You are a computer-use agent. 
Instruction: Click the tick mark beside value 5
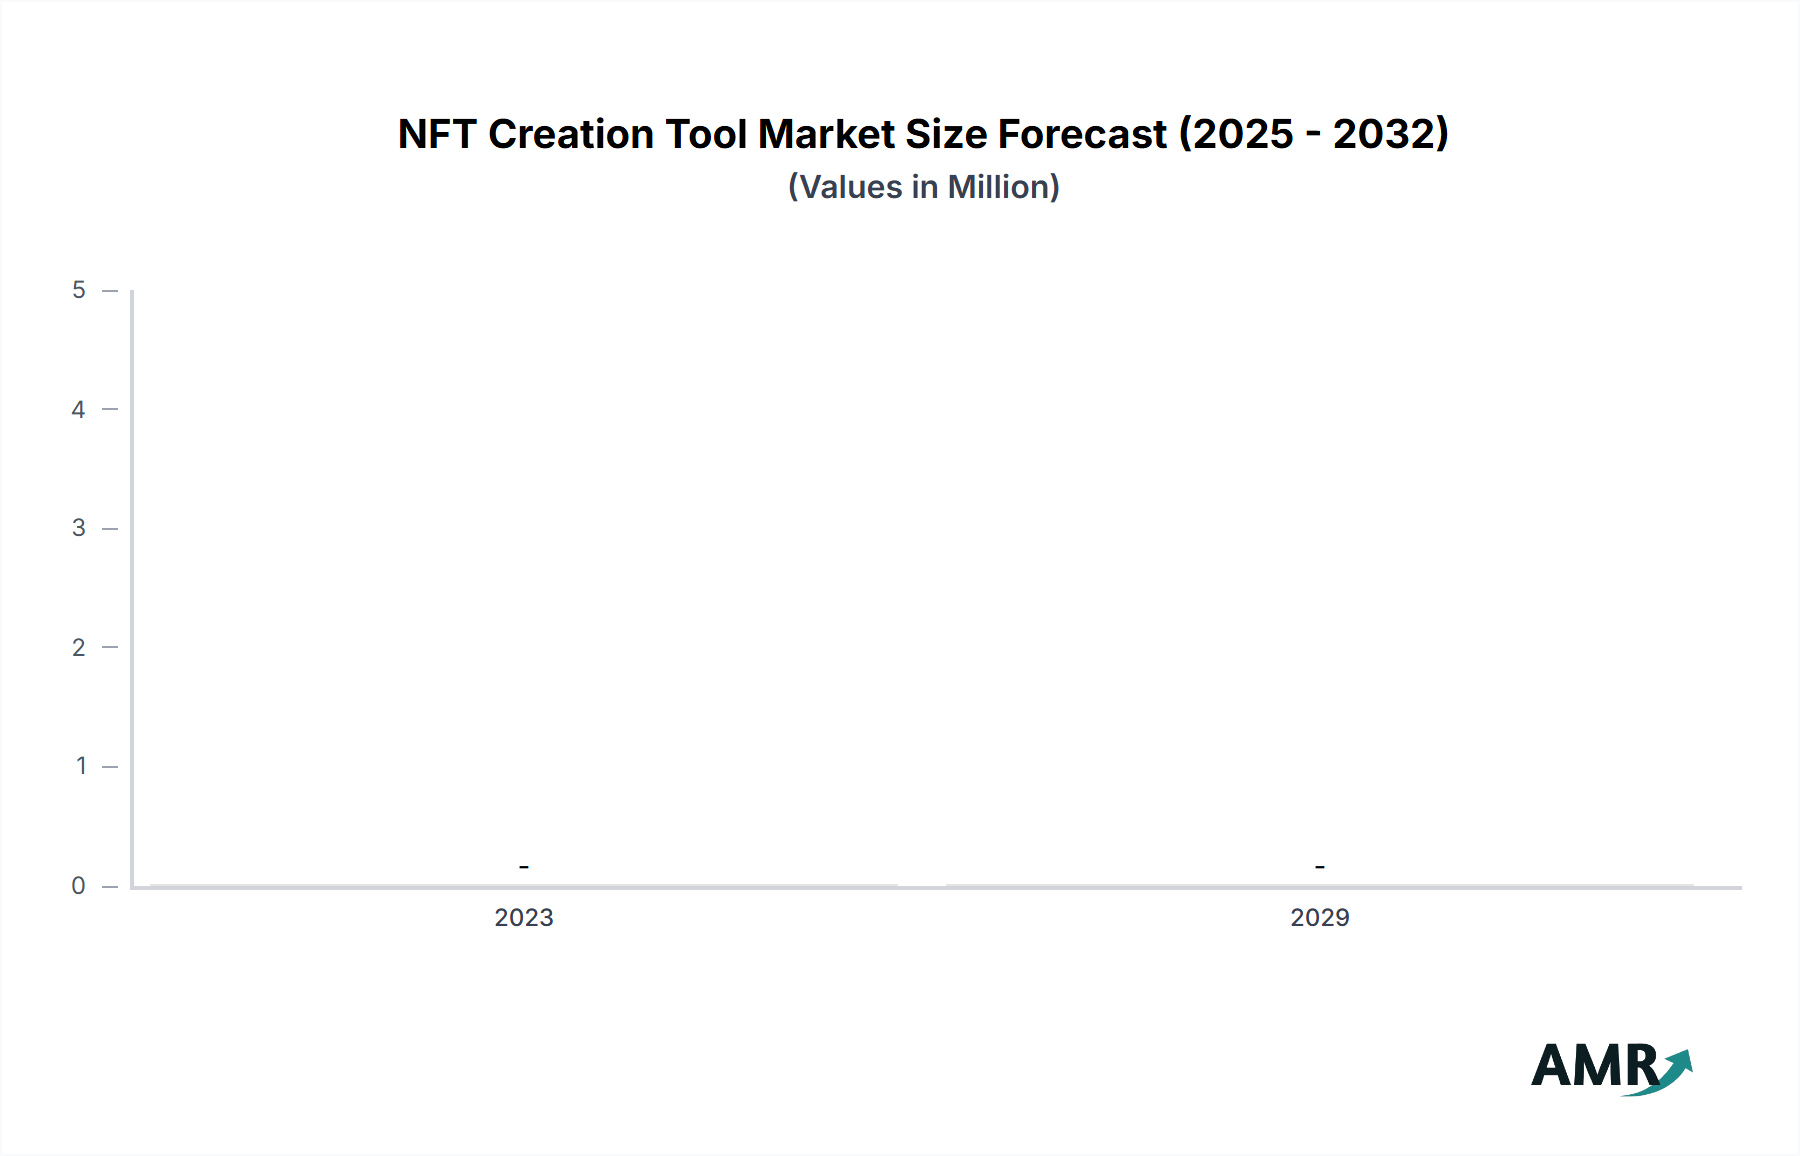tap(108, 289)
